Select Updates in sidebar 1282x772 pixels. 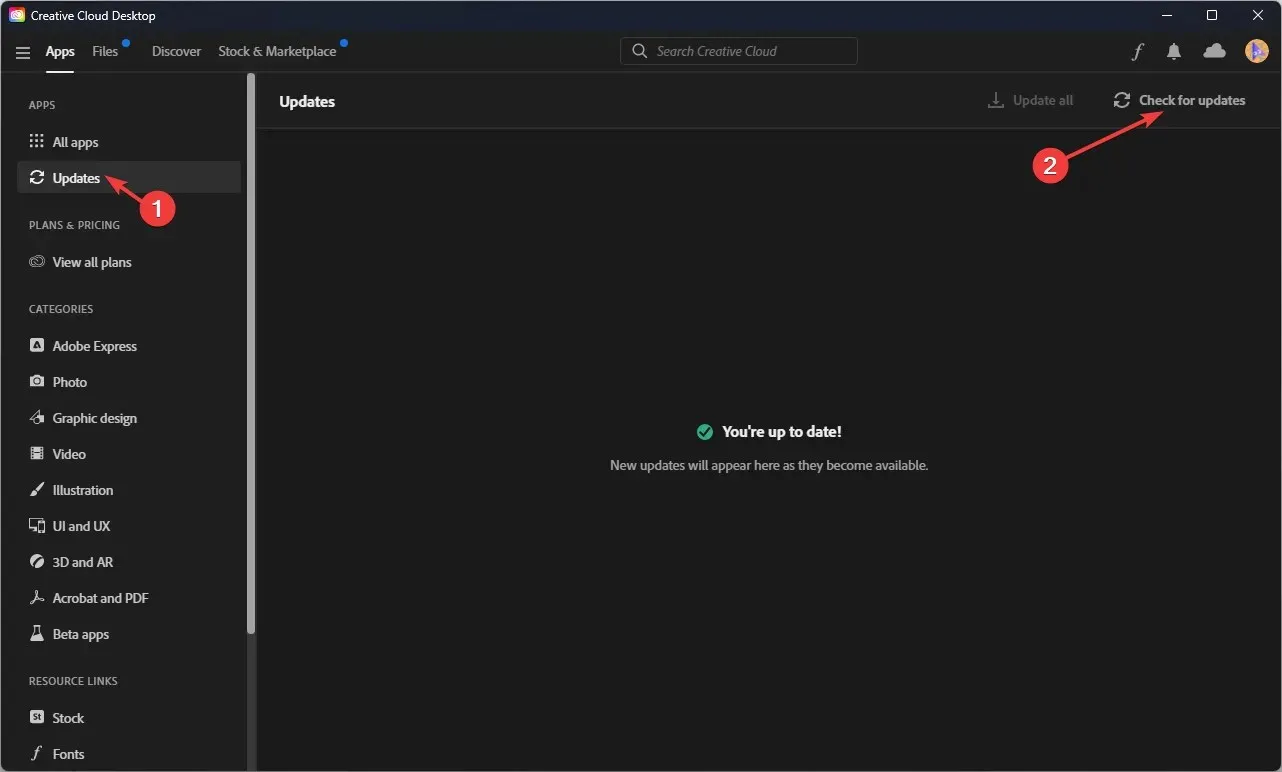129,178
